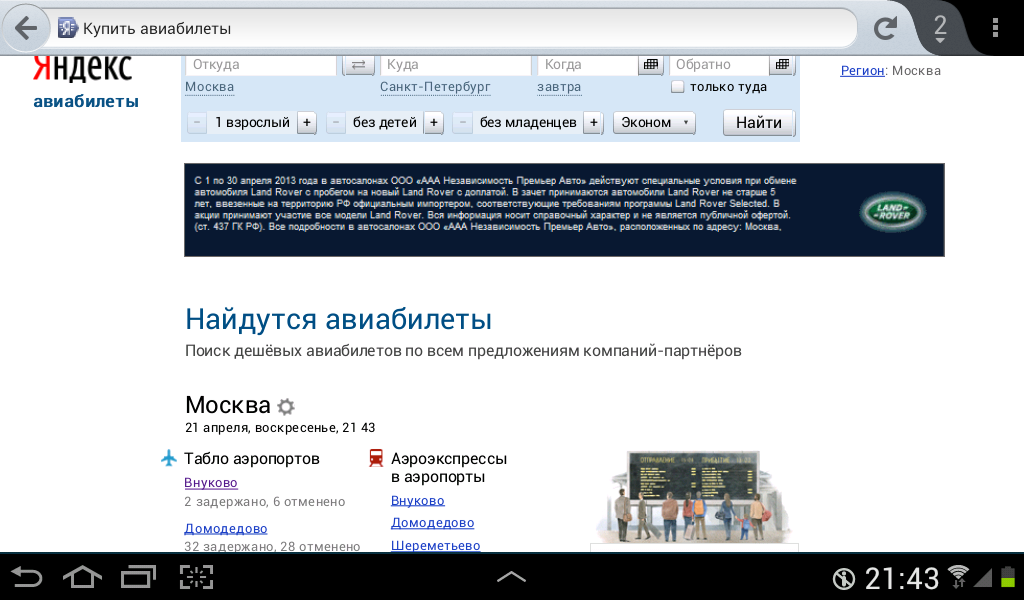The width and height of the screenshot is (1024, 600).
Task: Select Санкт-Петербург destination suggestion
Action: pos(435,87)
